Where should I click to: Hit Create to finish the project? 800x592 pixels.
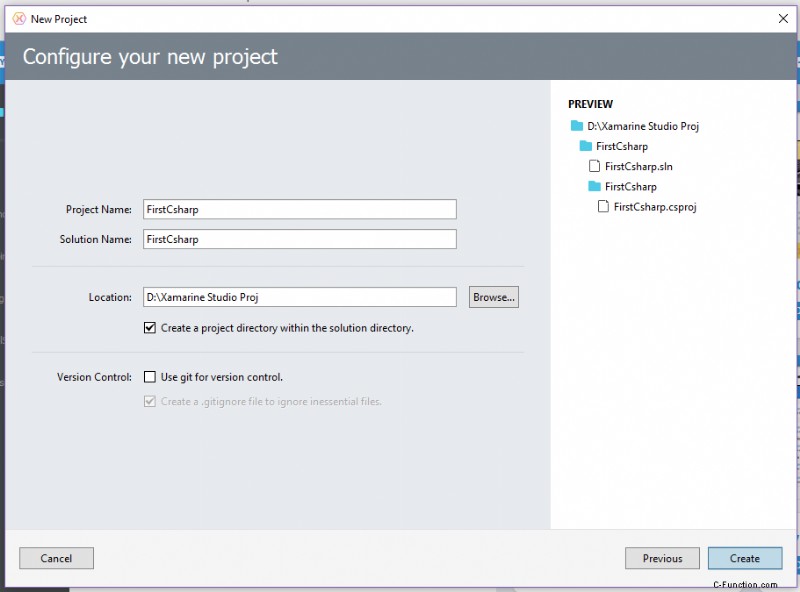point(744,558)
